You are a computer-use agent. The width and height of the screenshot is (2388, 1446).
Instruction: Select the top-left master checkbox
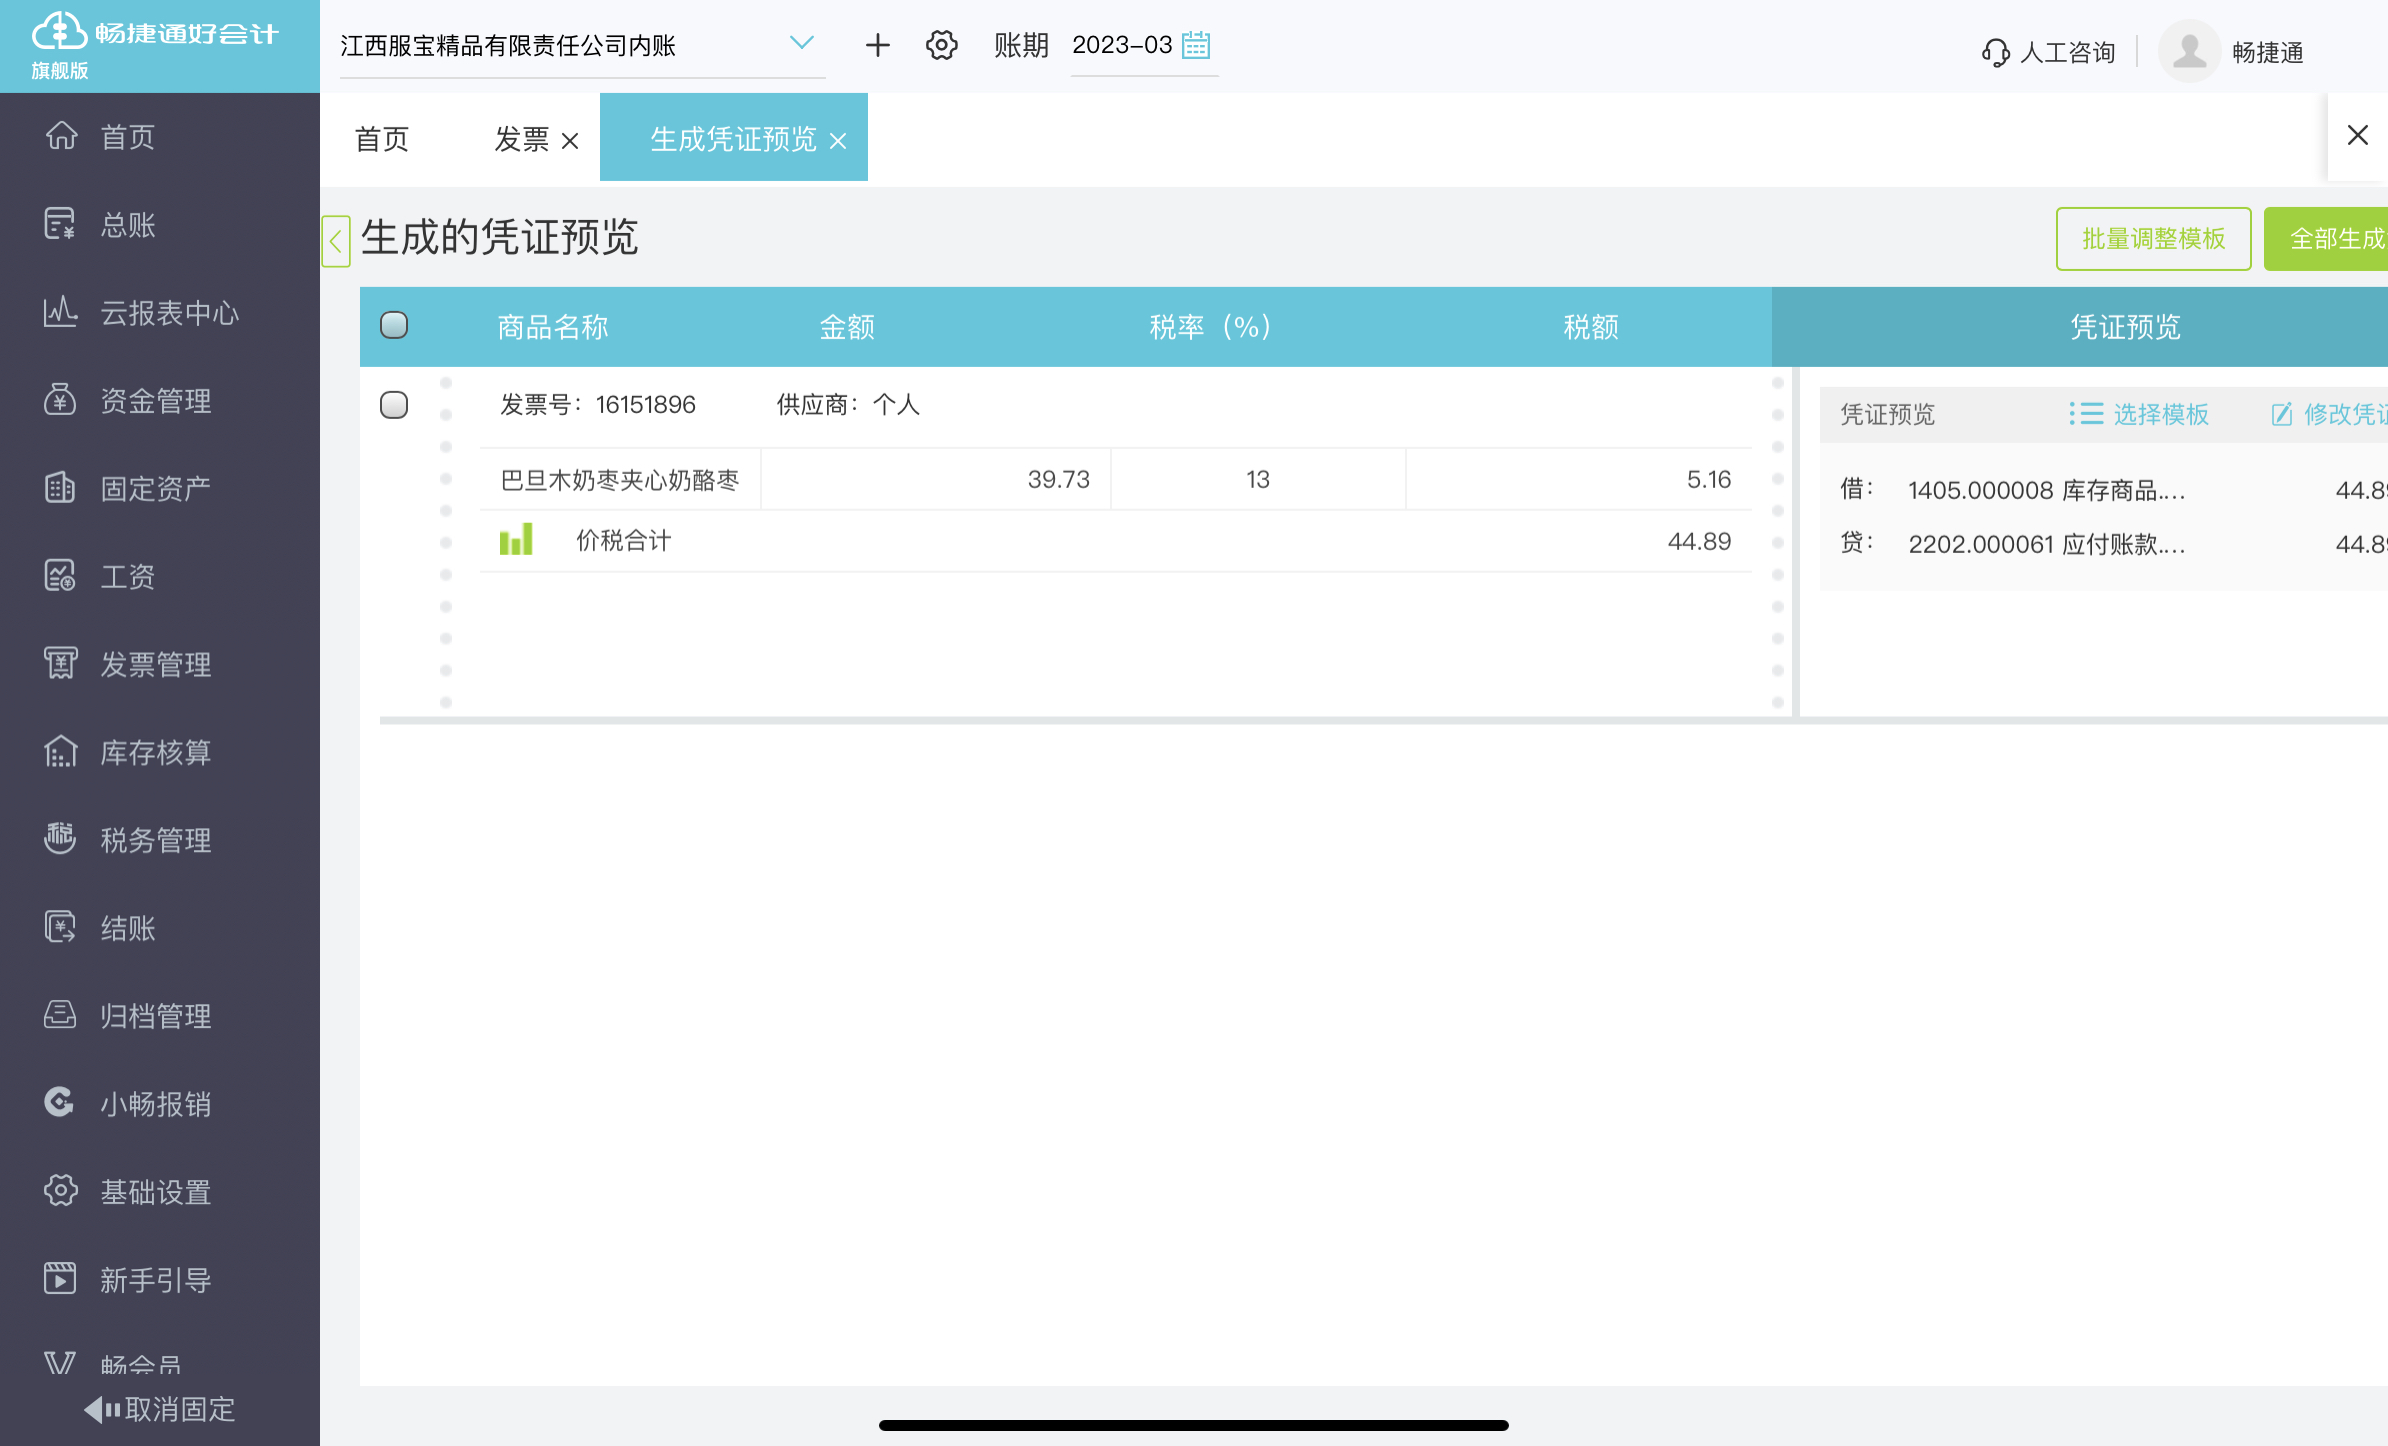[394, 326]
